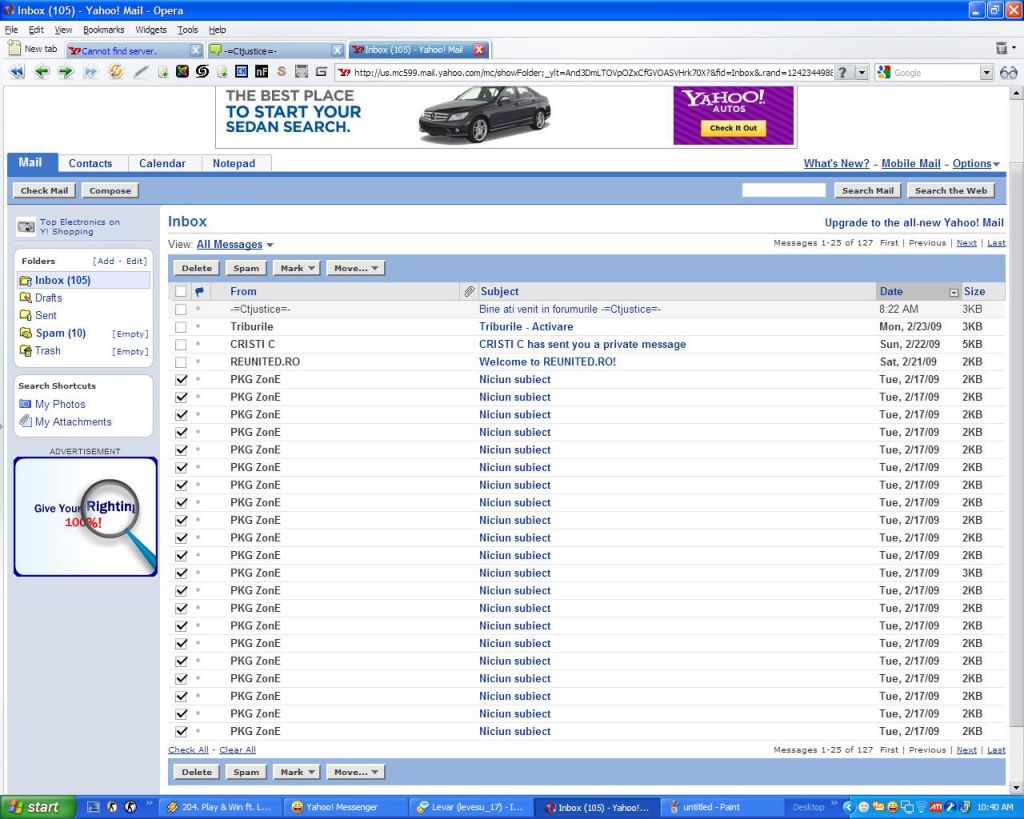The width and height of the screenshot is (1024, 819).
Task: Click the attachment paperclip column header
Action: (469, 292)
